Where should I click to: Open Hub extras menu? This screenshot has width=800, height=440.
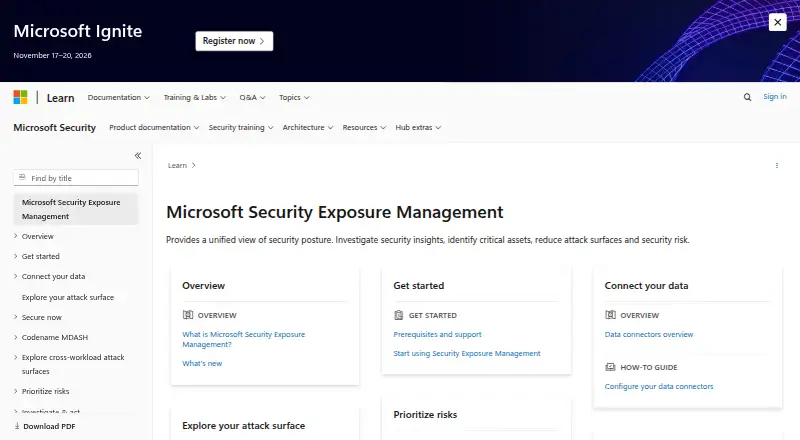418,127
